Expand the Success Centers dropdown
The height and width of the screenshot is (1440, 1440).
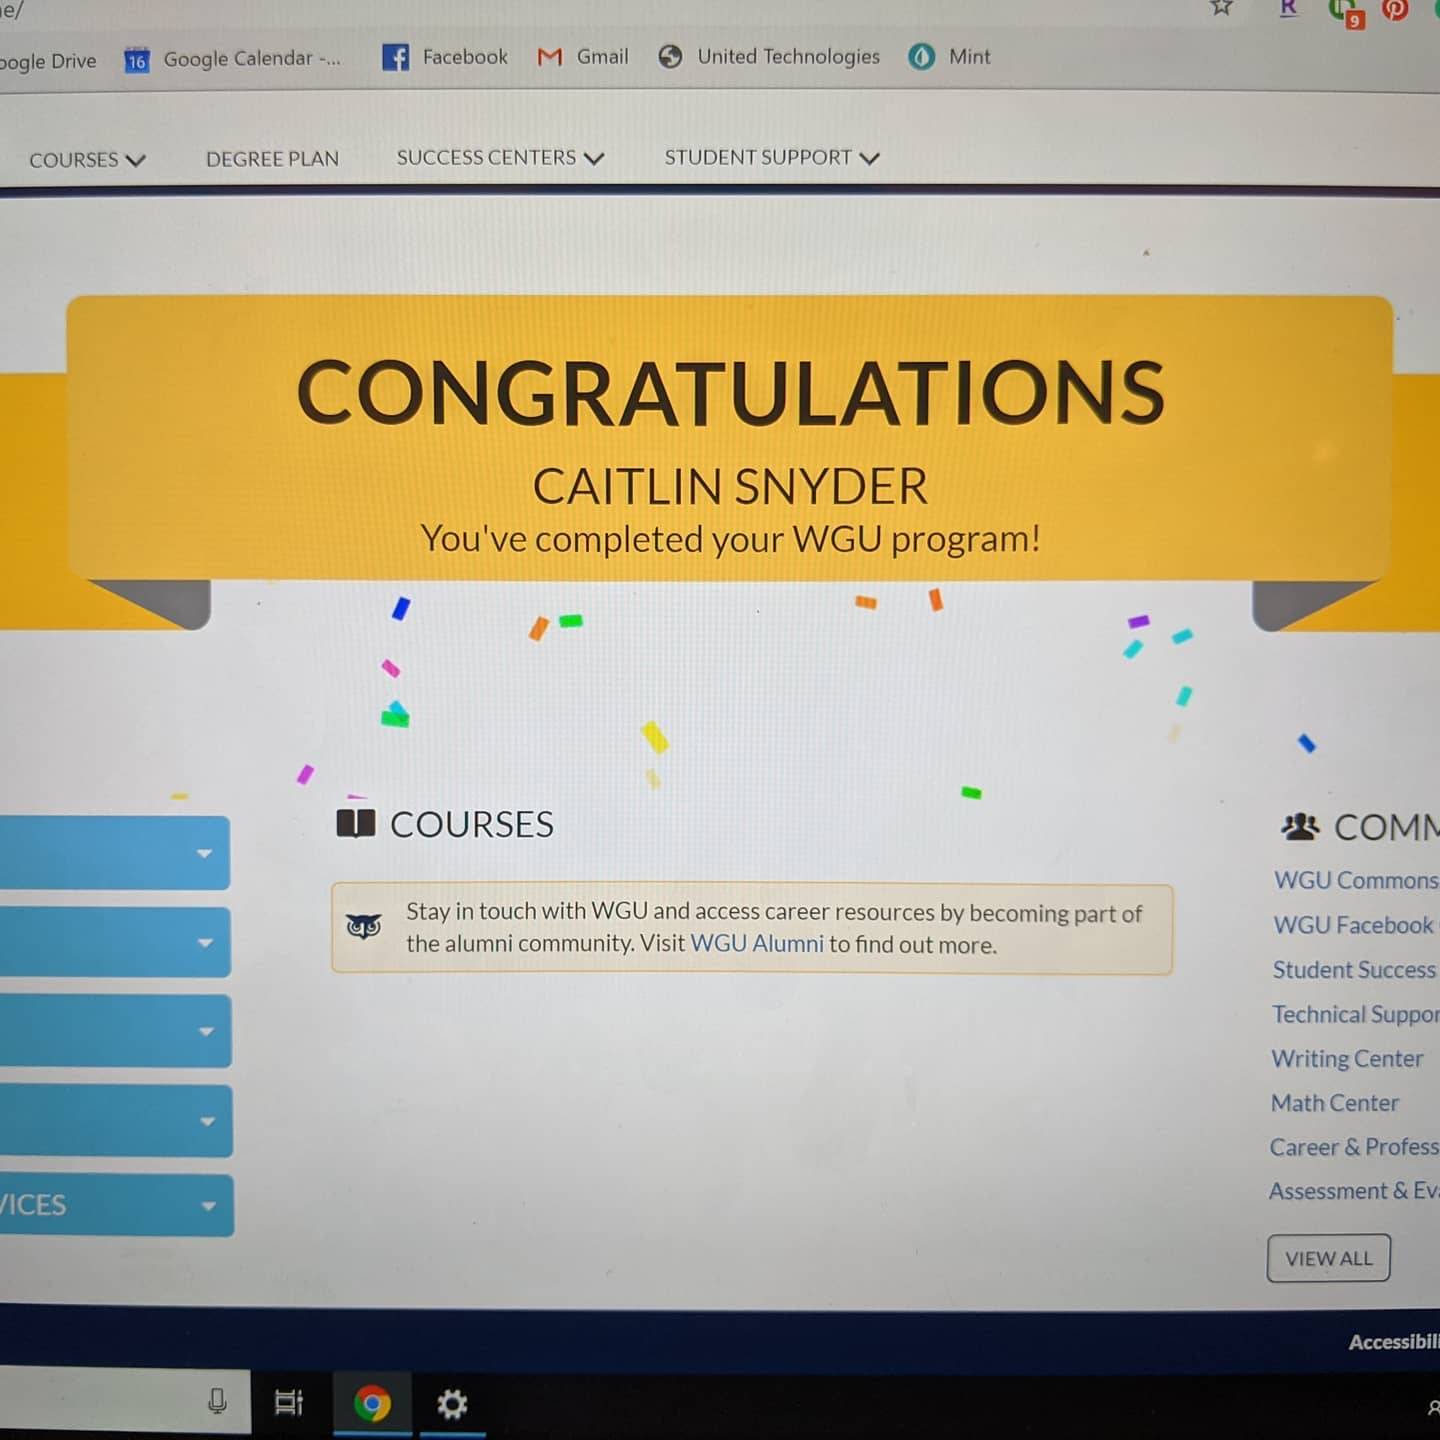(x=500, y=158)
